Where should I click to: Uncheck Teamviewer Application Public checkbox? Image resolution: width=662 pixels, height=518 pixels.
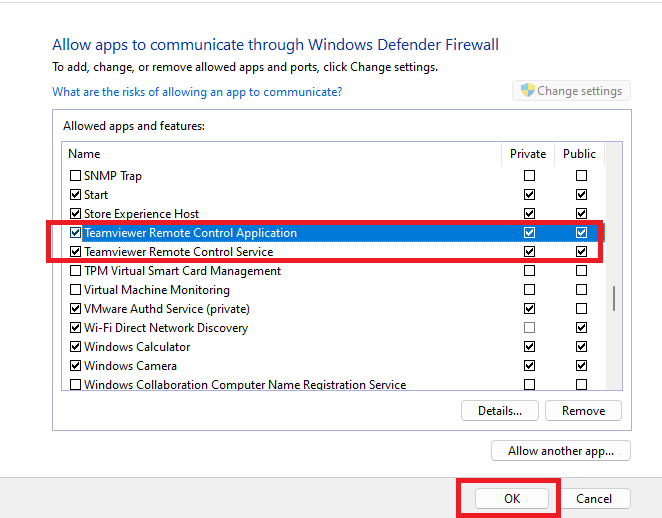[x=581, y=232]
